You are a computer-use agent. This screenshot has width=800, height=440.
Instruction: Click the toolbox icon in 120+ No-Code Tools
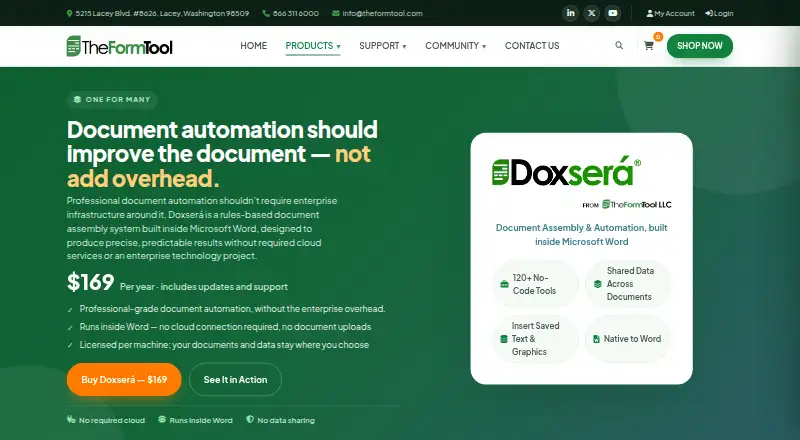(504, 284)
